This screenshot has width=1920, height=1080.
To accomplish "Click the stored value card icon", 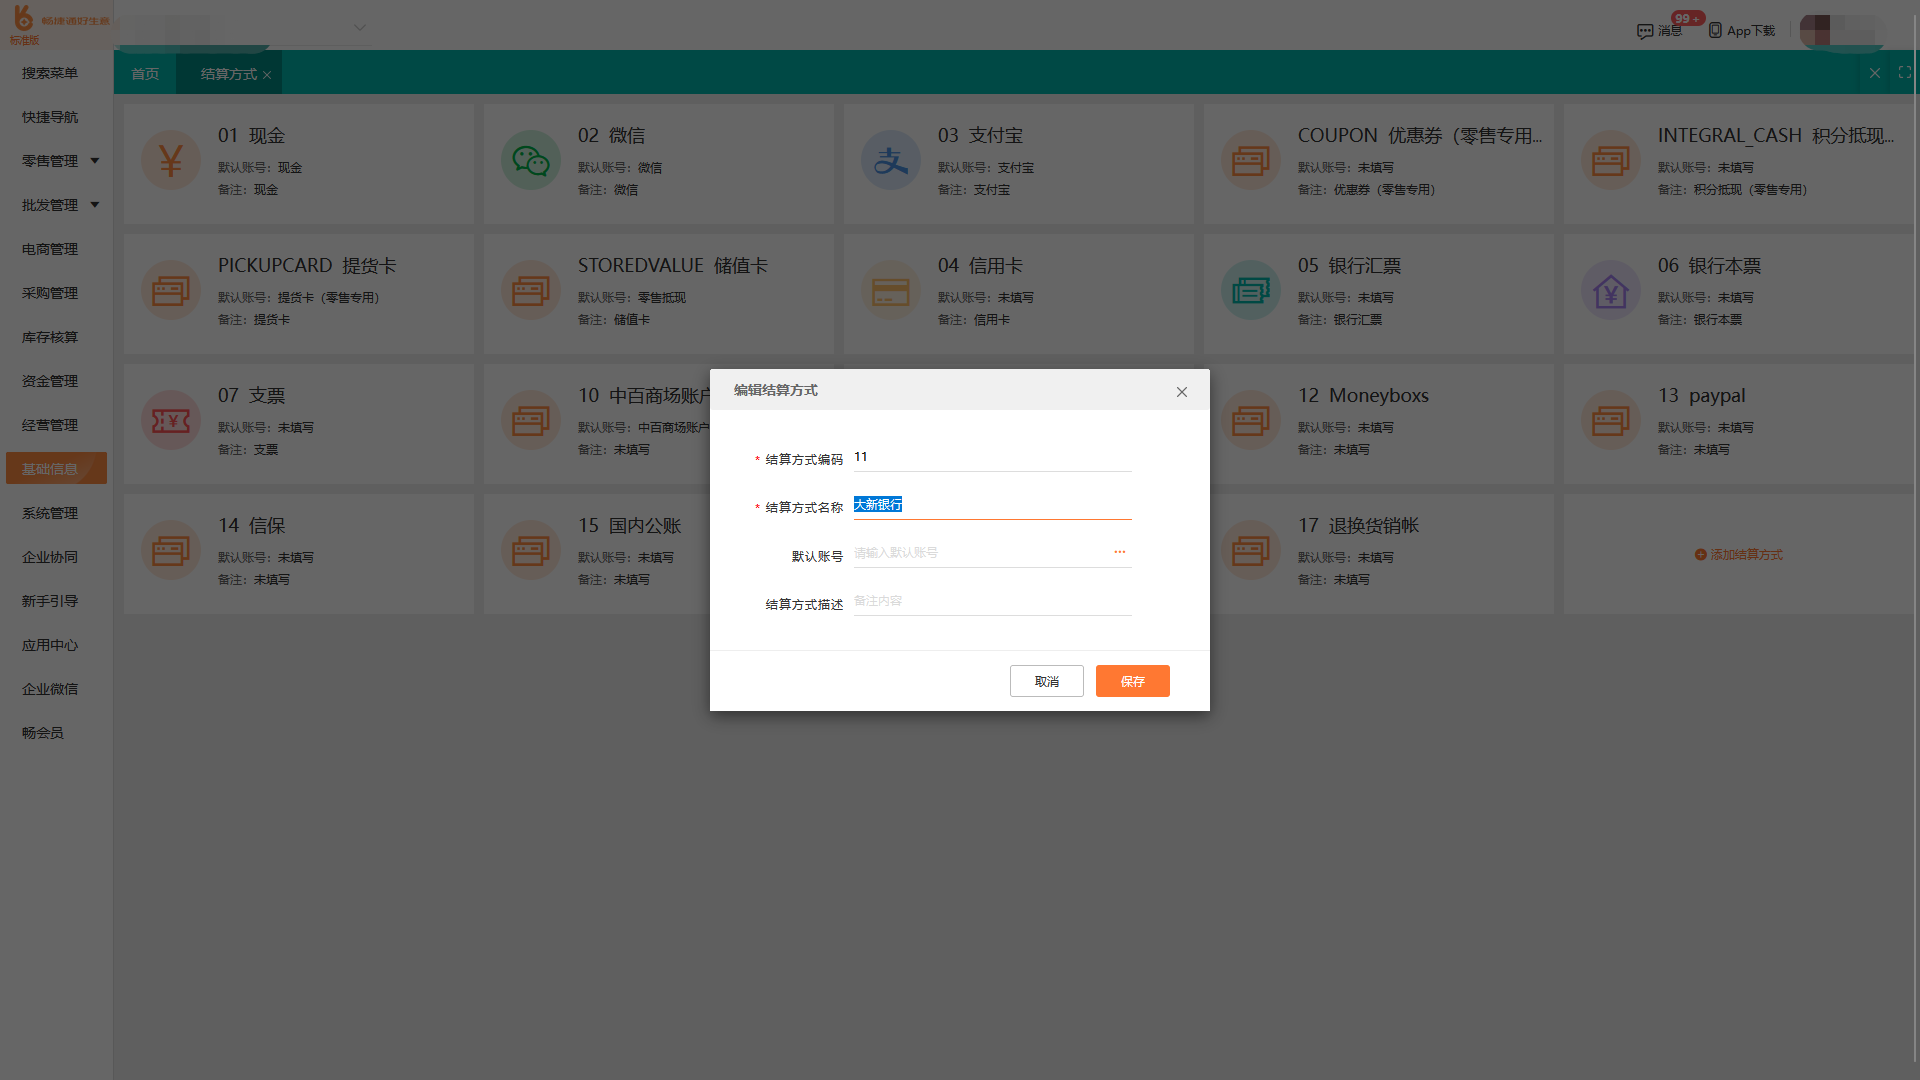I will point(531,291).
